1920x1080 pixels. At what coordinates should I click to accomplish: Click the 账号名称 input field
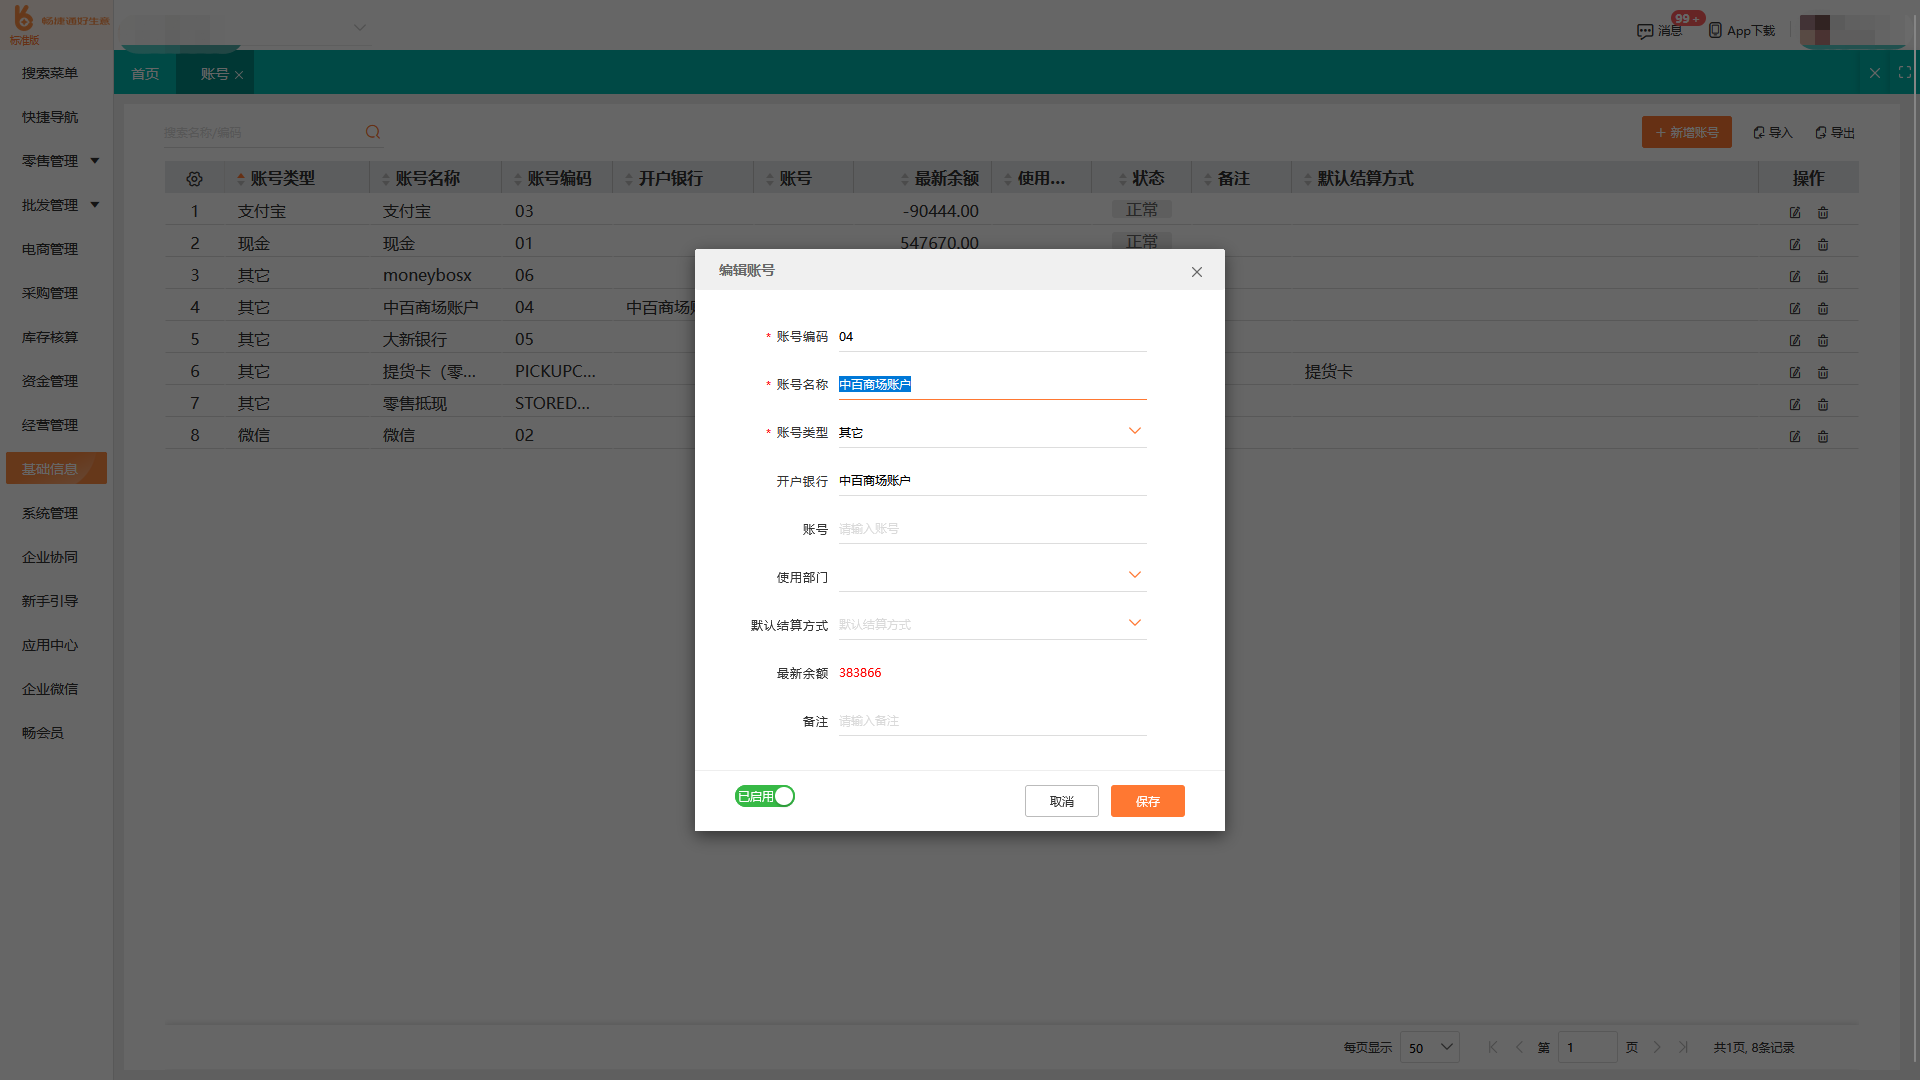pyautogui.click(x=990, y=384)
